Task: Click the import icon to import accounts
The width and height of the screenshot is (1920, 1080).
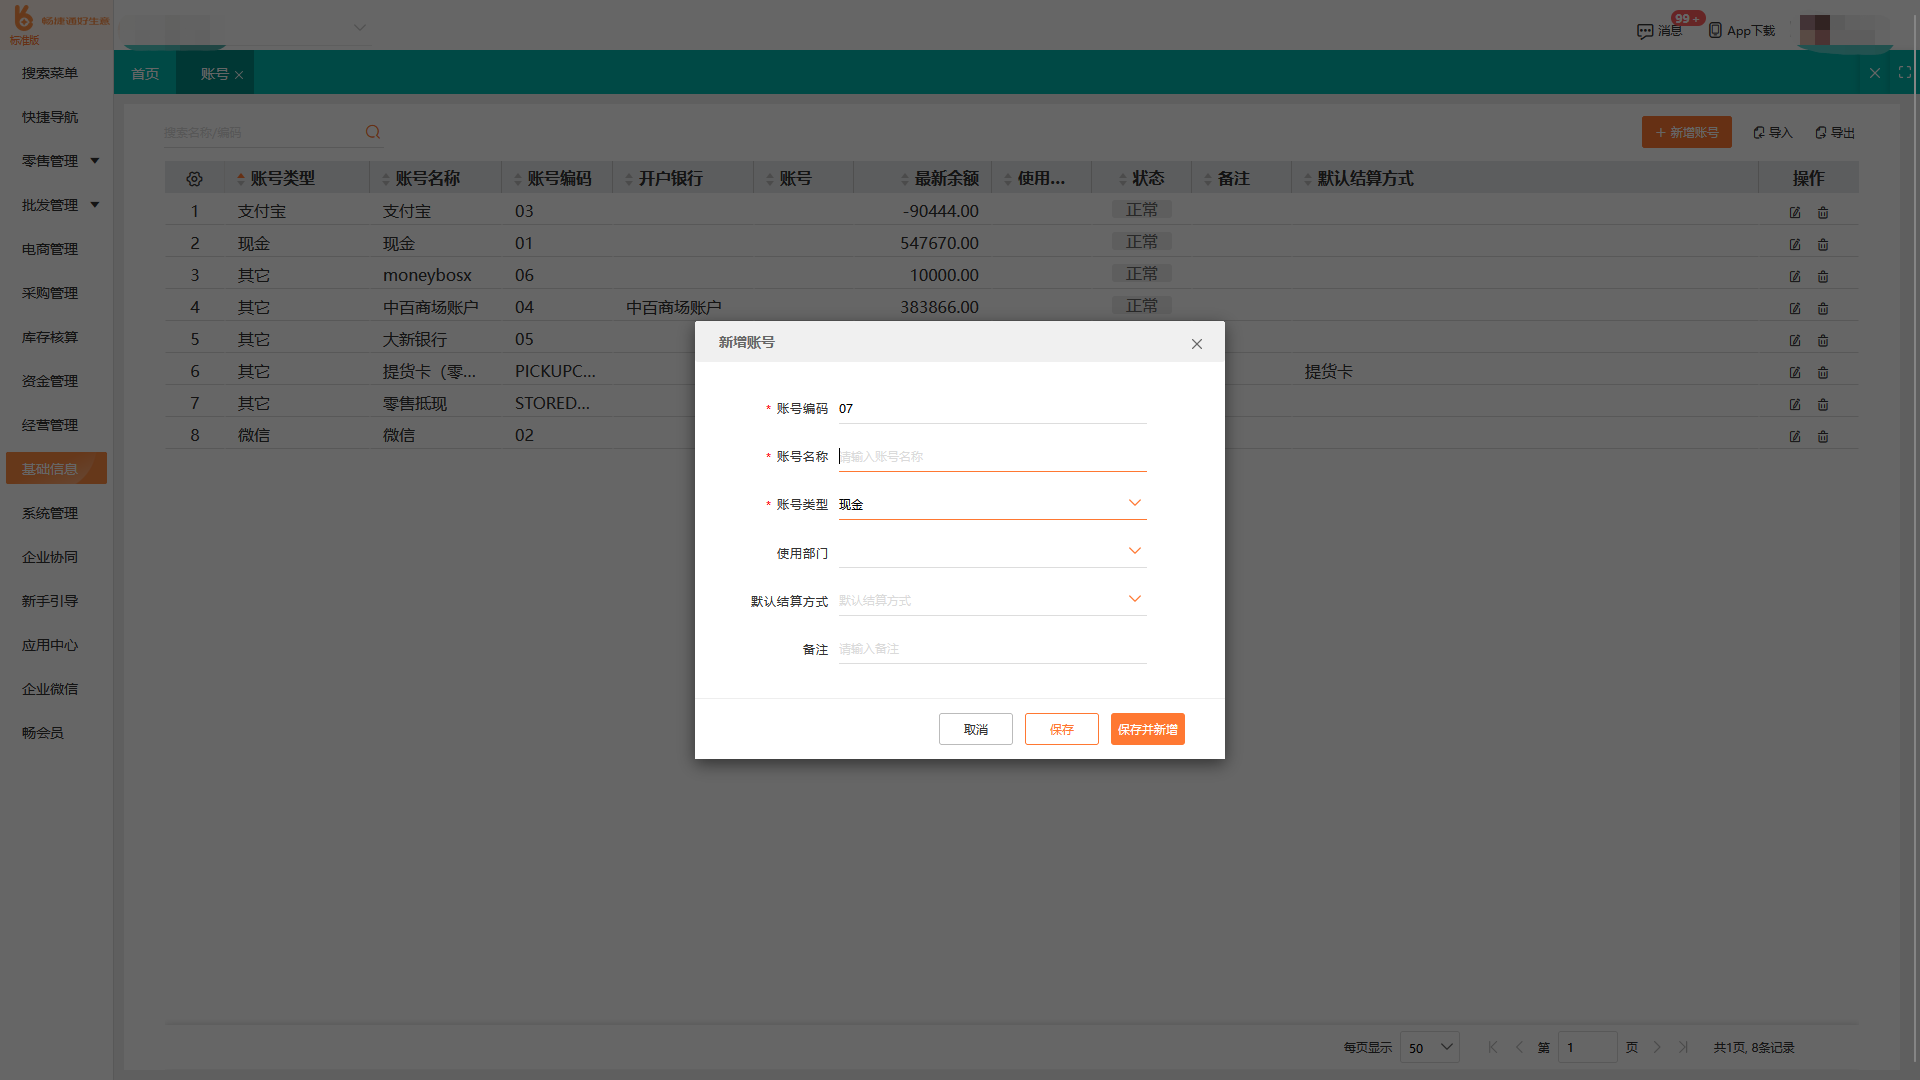Action: [1774, 132]
